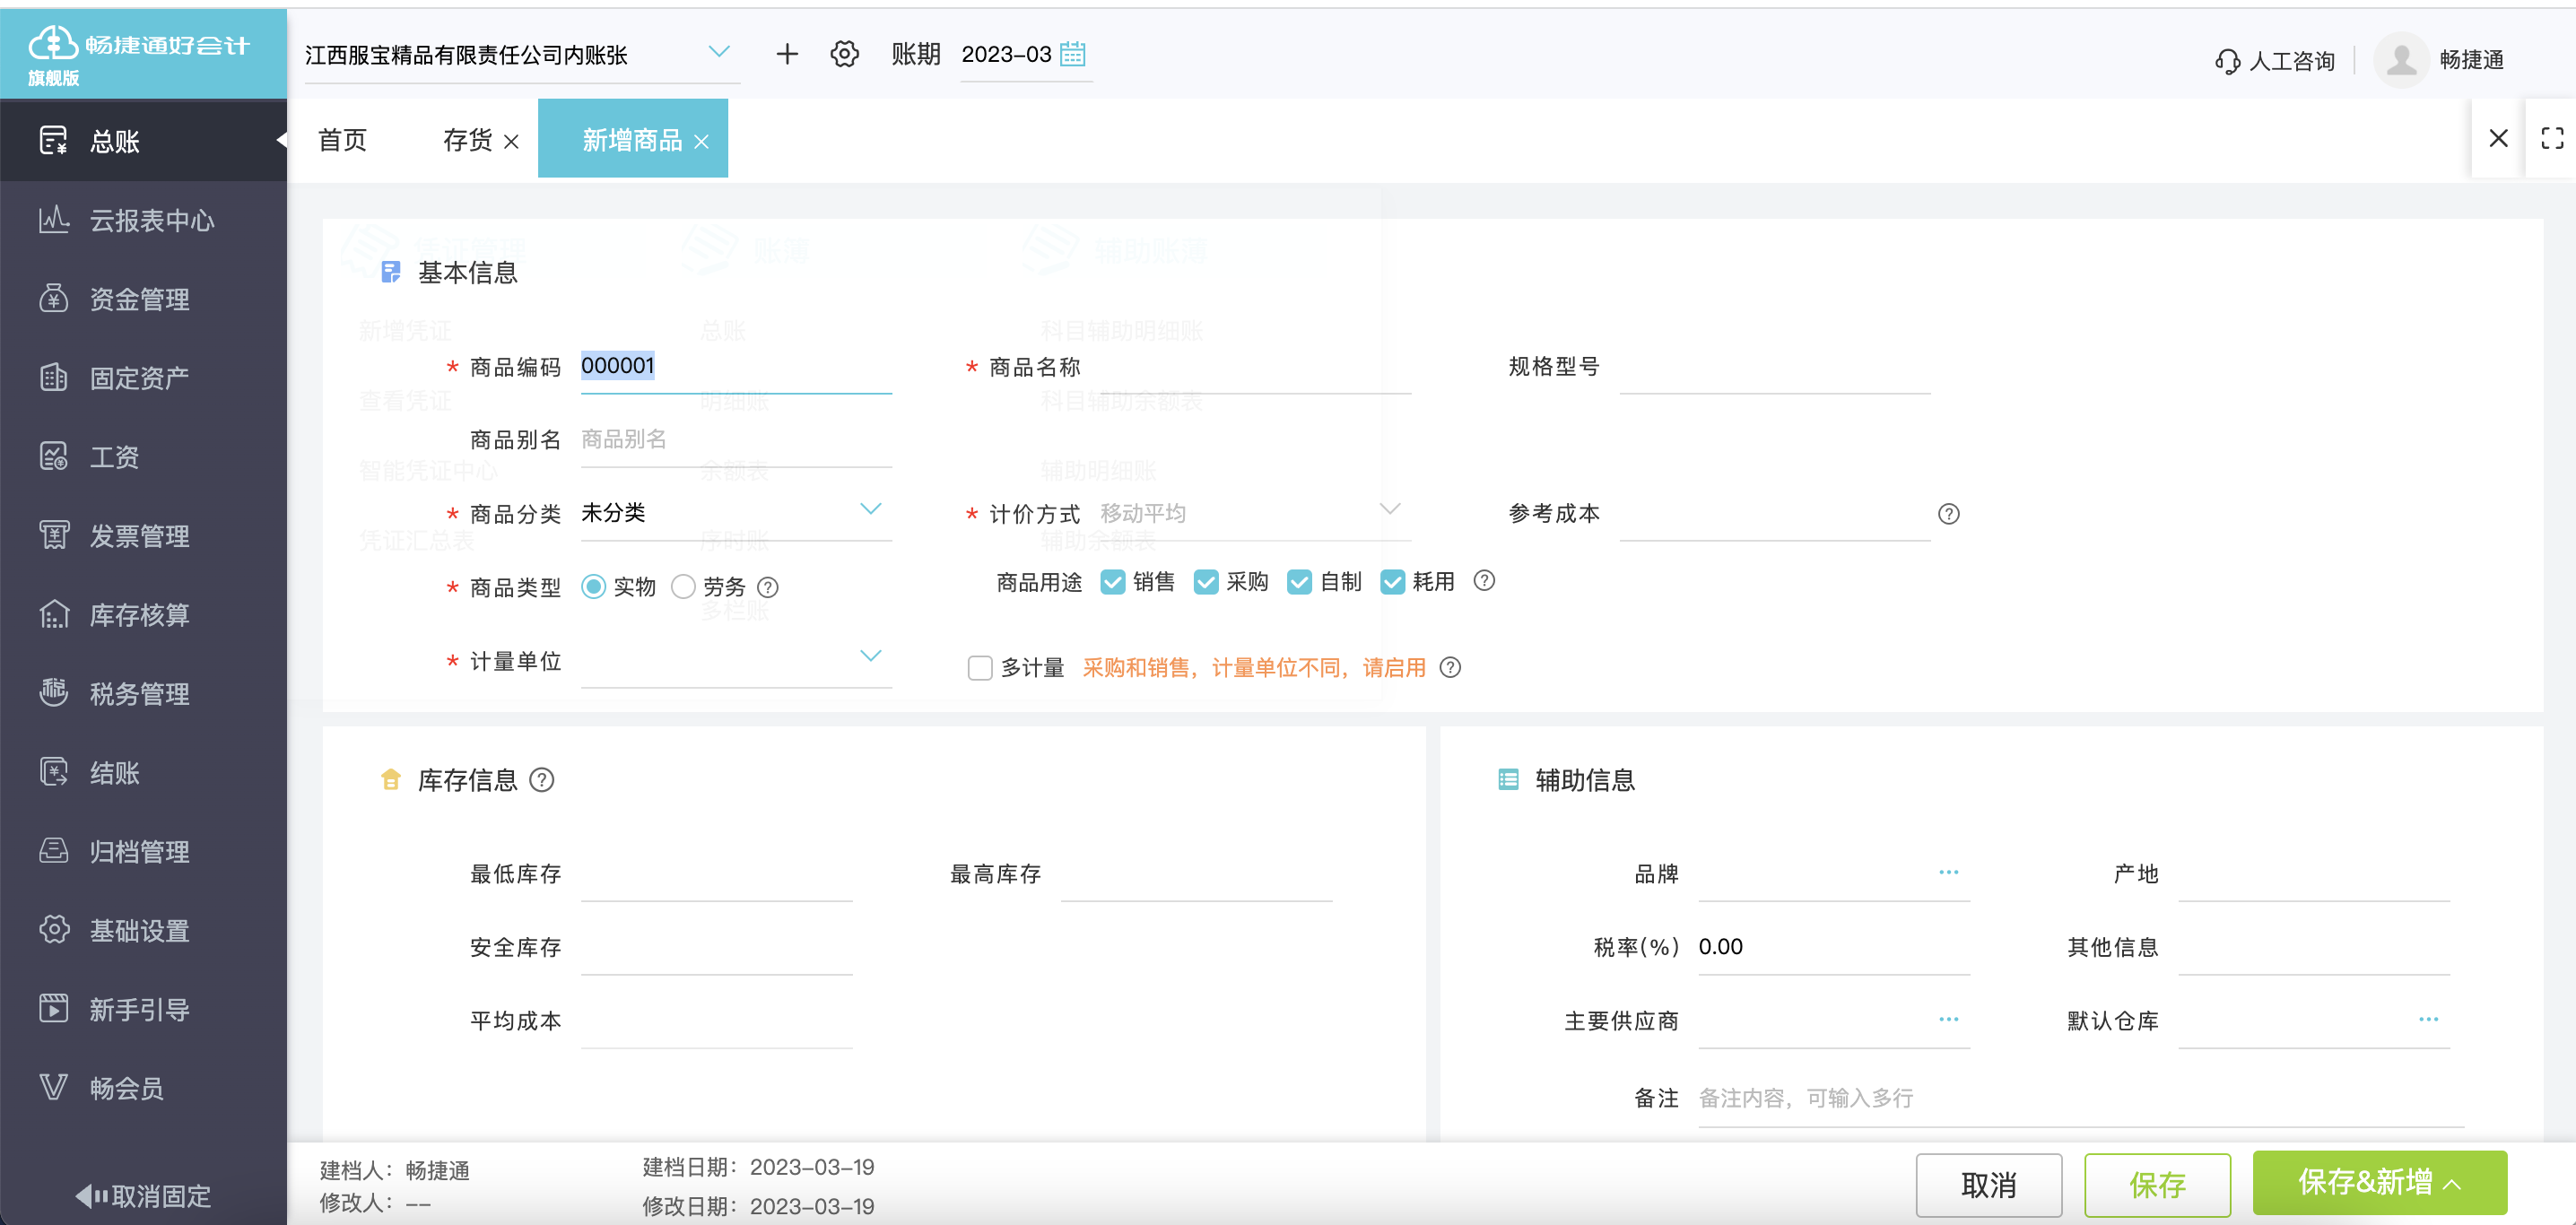The image size is (2576, 1225).
Task: Select 实物 radio button for 商品类型
Action: coord(595,586)
